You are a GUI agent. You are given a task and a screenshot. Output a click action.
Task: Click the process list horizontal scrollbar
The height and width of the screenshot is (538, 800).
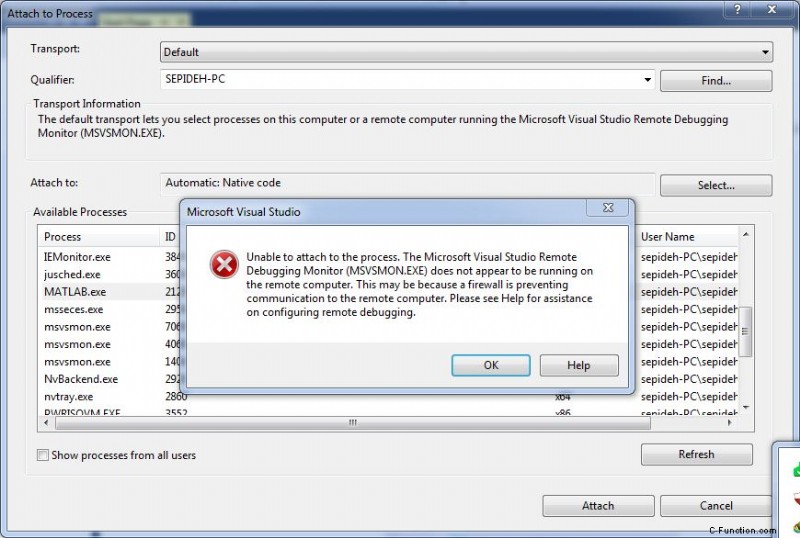tap(350, 422)
